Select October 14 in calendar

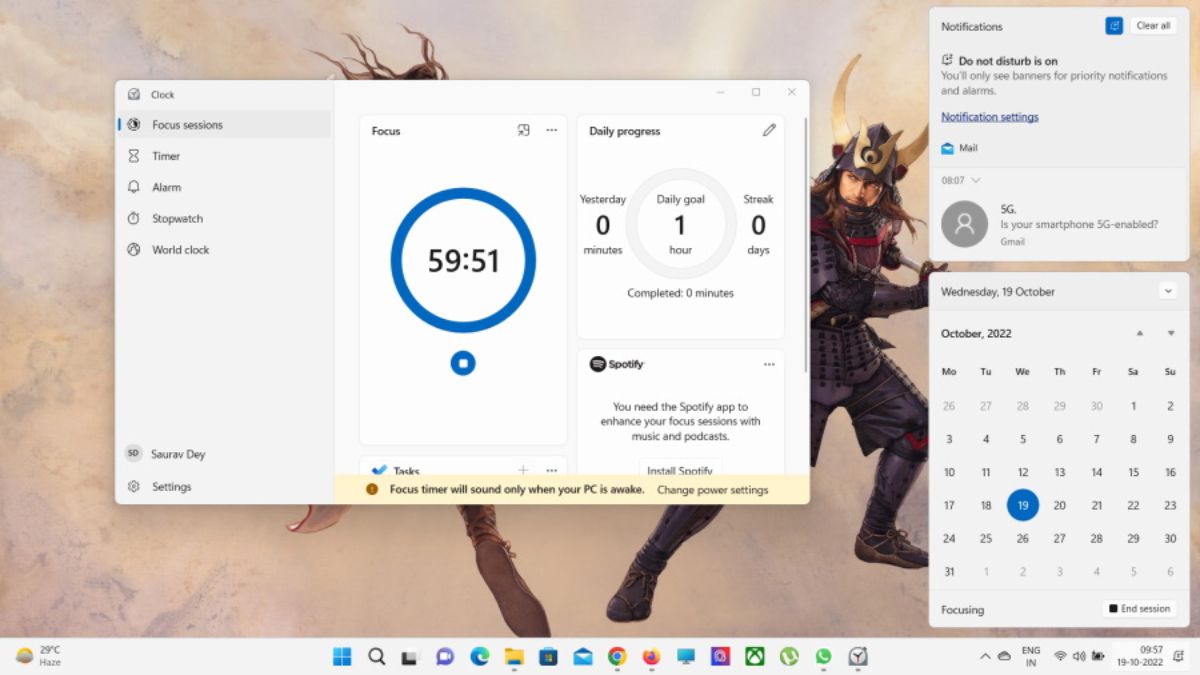[x=1097, y=472]
